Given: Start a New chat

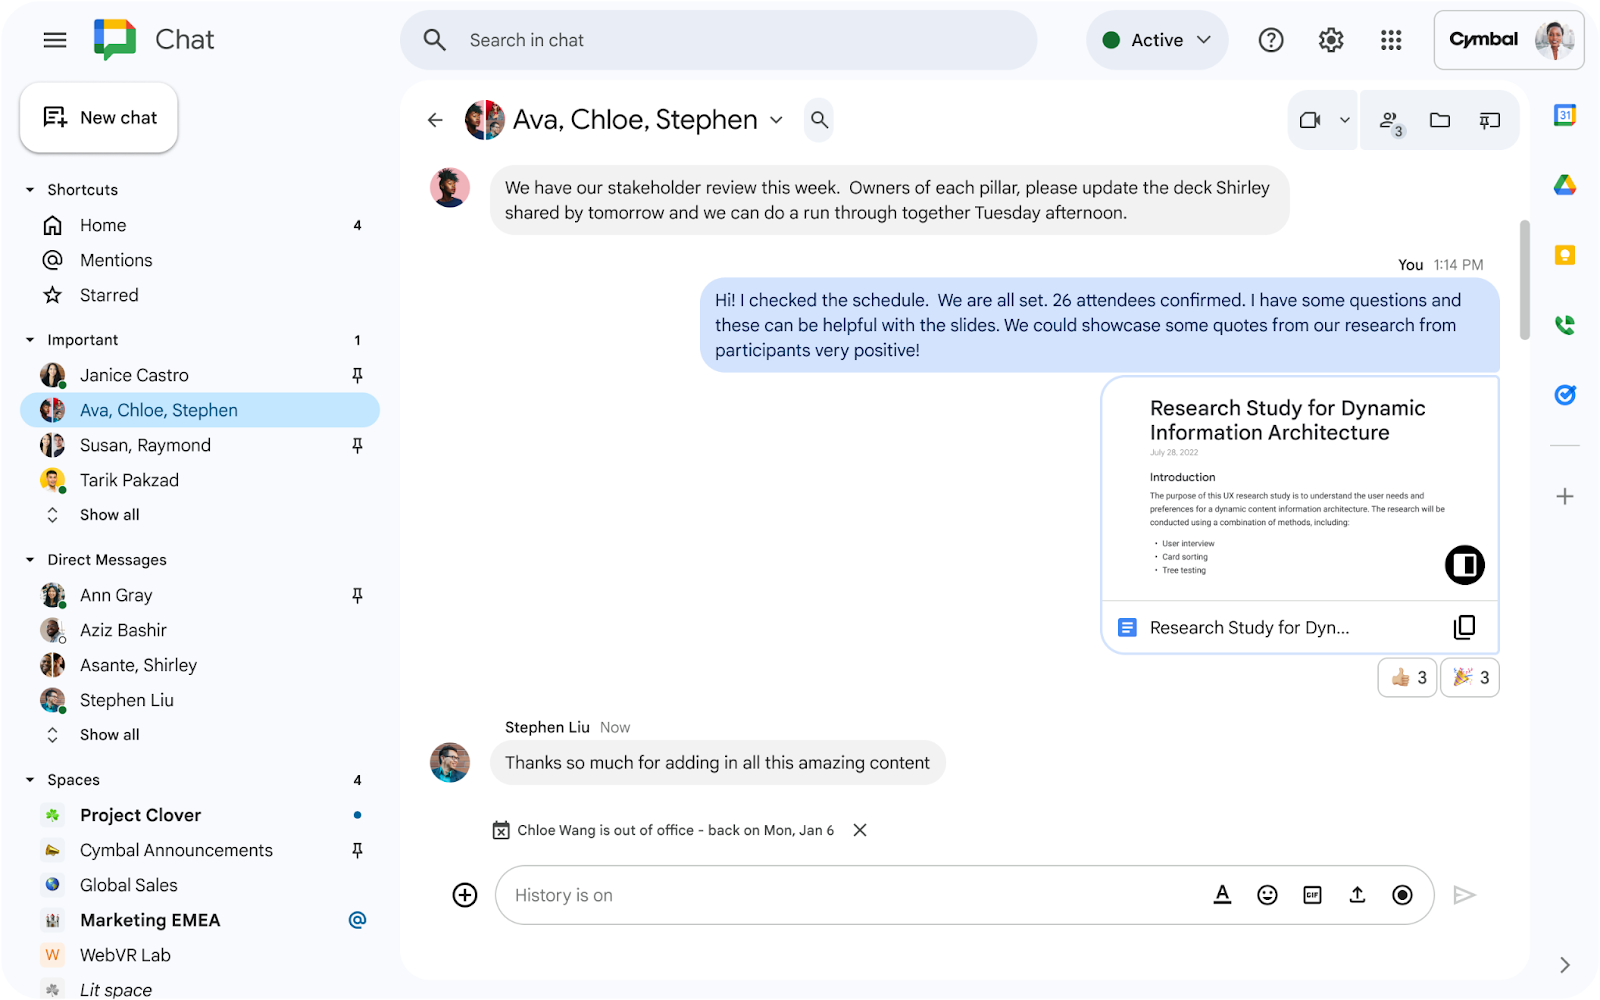Looking at the screenshot, I should click(x=99, y=118).
